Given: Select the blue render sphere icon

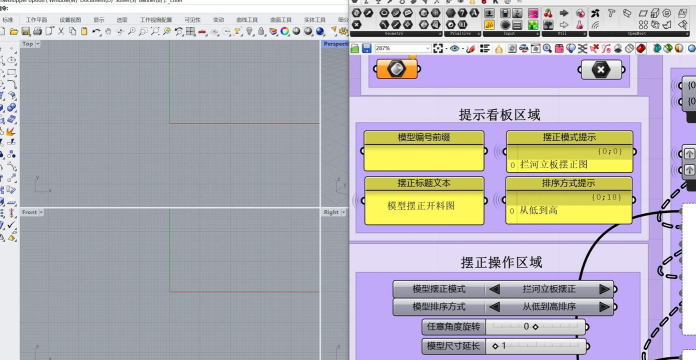Looking at the screenshot, I should (320, 31).
